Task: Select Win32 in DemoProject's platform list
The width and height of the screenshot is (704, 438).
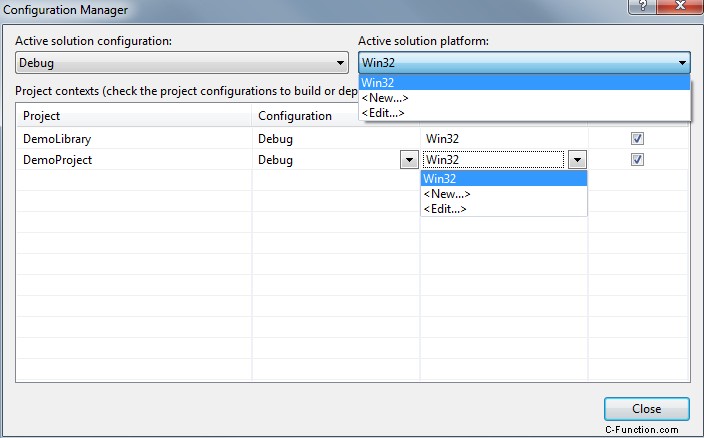Action: (x=503, y=179)
